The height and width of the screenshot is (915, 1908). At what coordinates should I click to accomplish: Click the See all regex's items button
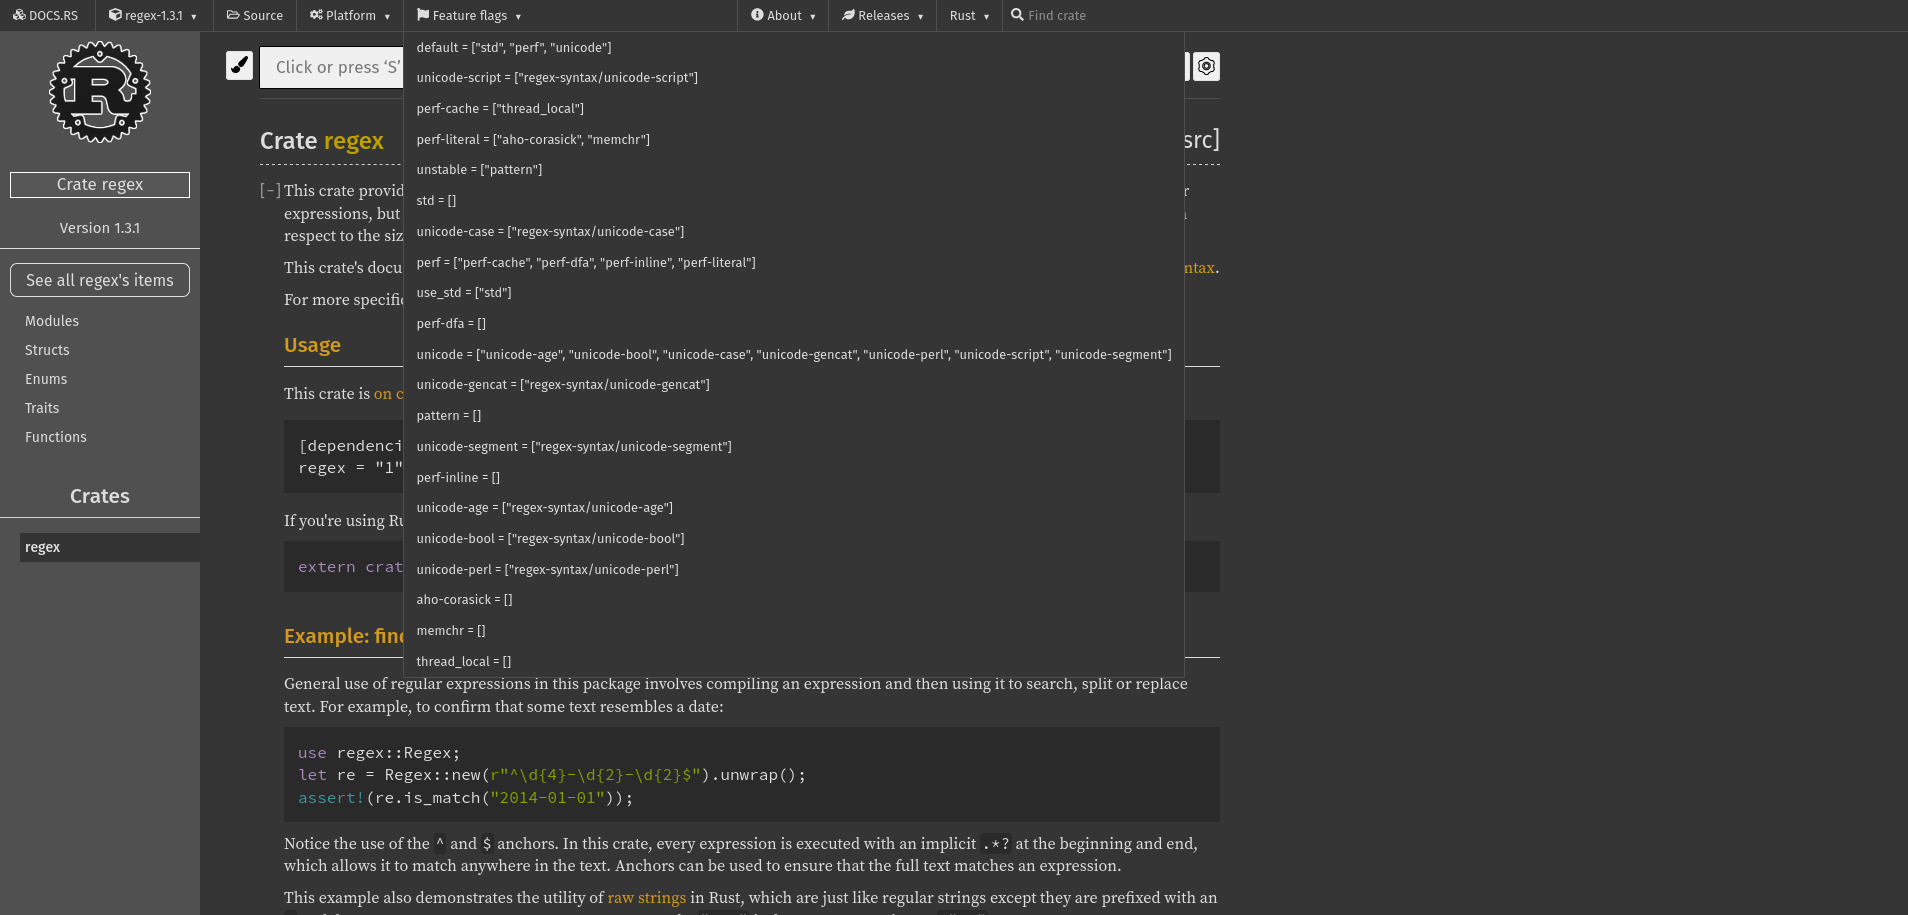click(x=100, y=280)
